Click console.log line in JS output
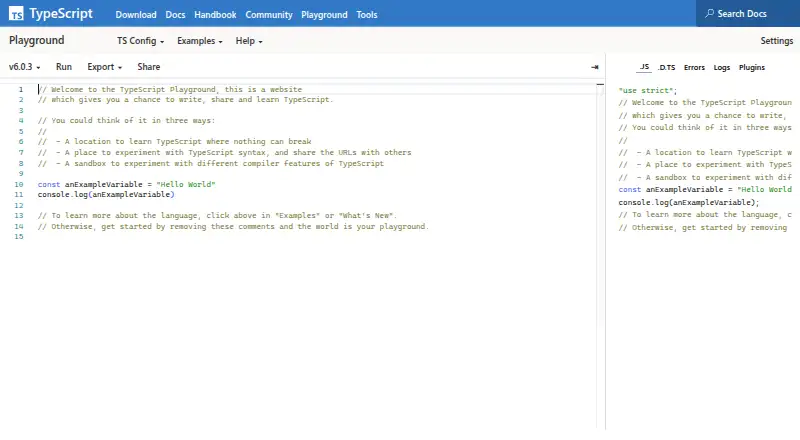The image size is (800, 440). pos(689,202)
